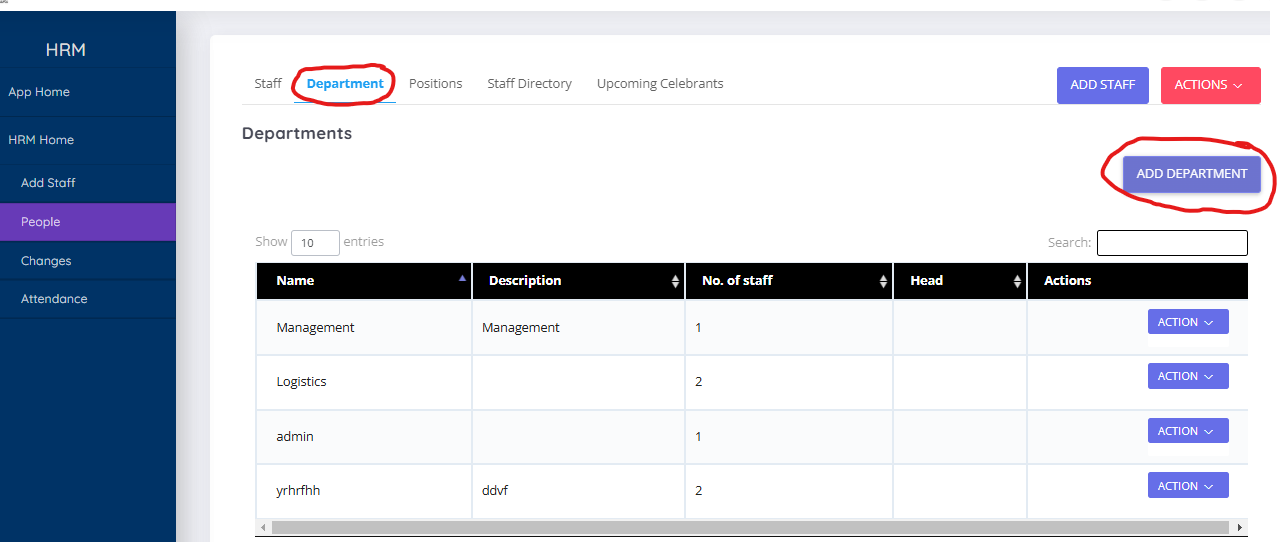Switch to the Positions tab
The width and height of the screenshot is (1278, 542).
[x=435, y=84]
